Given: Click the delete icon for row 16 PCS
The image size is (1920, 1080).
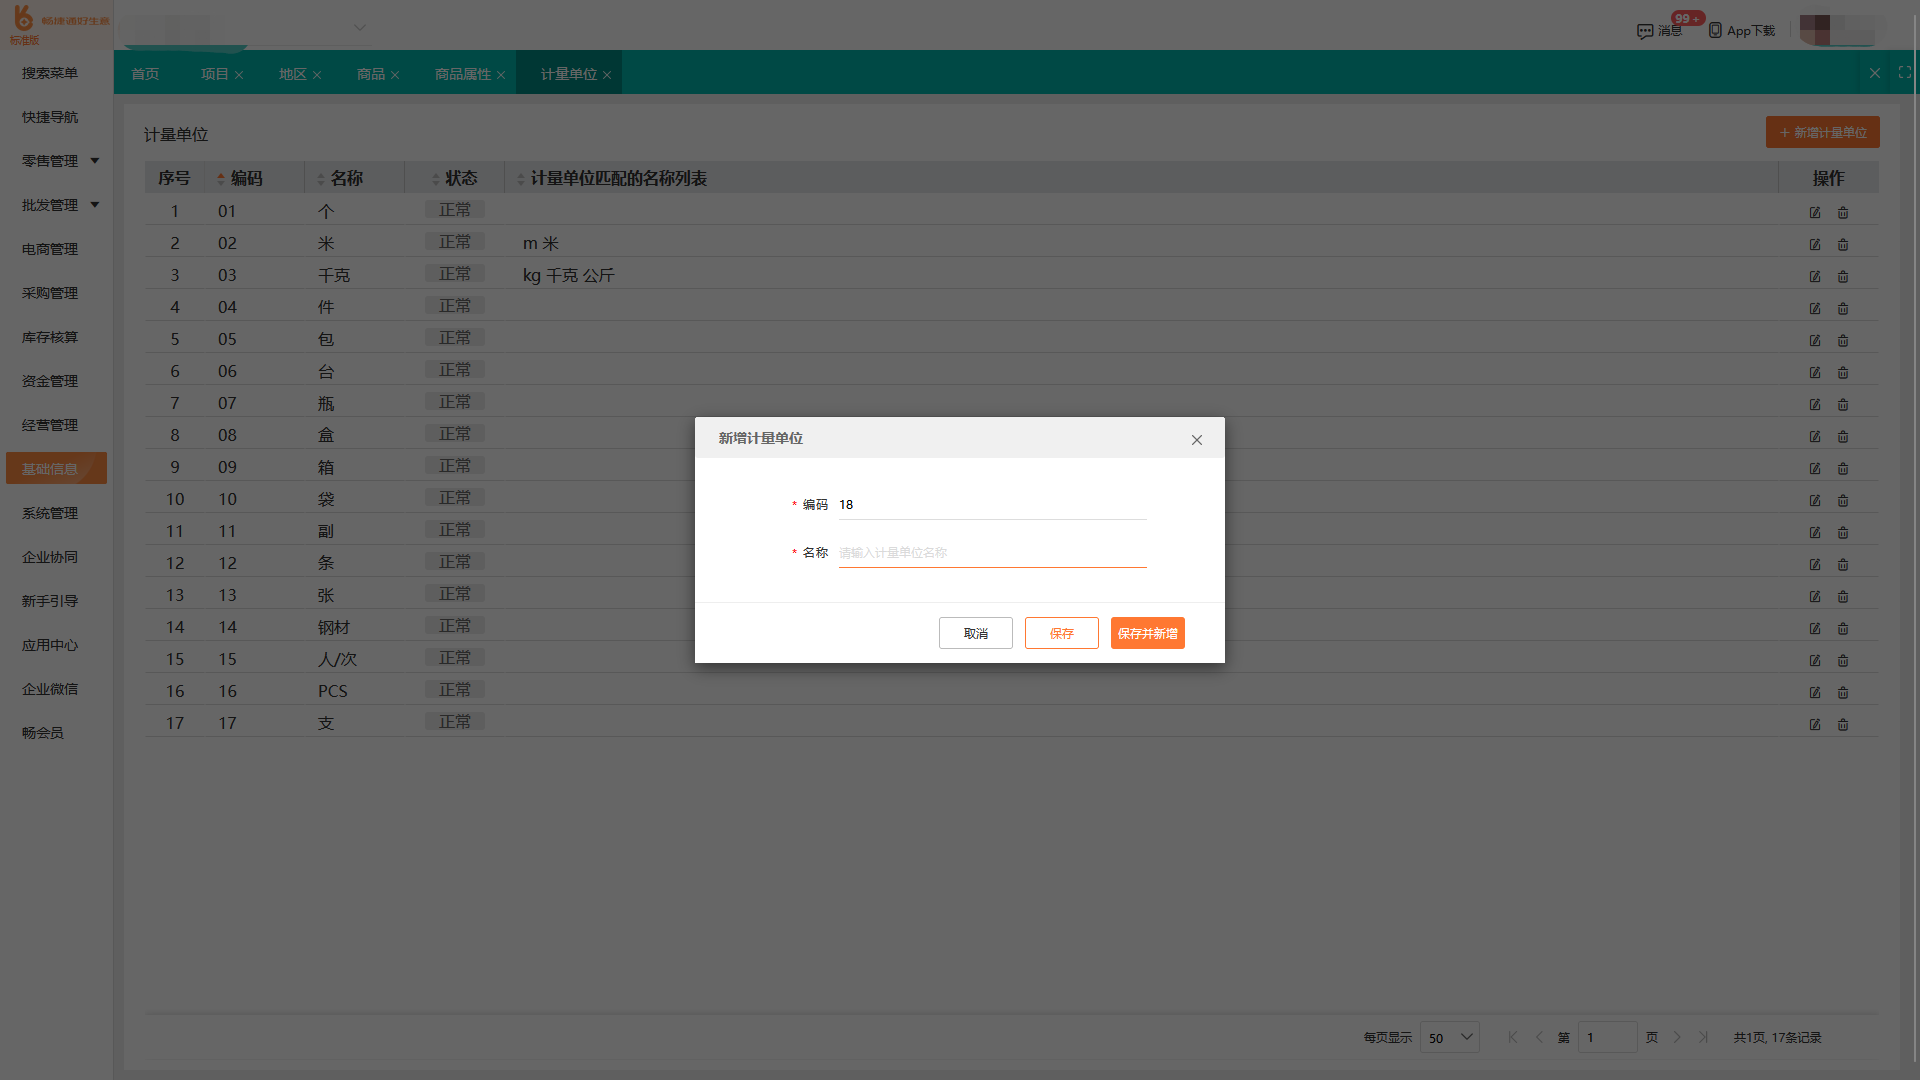Looking at the screenshot, I should [1844, 692].
